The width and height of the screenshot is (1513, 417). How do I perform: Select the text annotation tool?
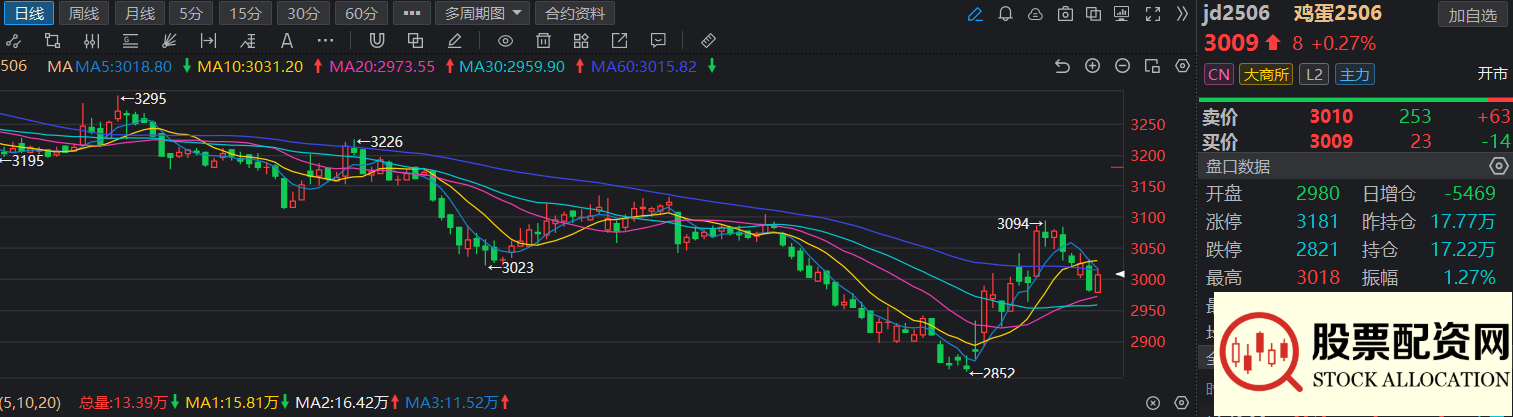point(287,41)
